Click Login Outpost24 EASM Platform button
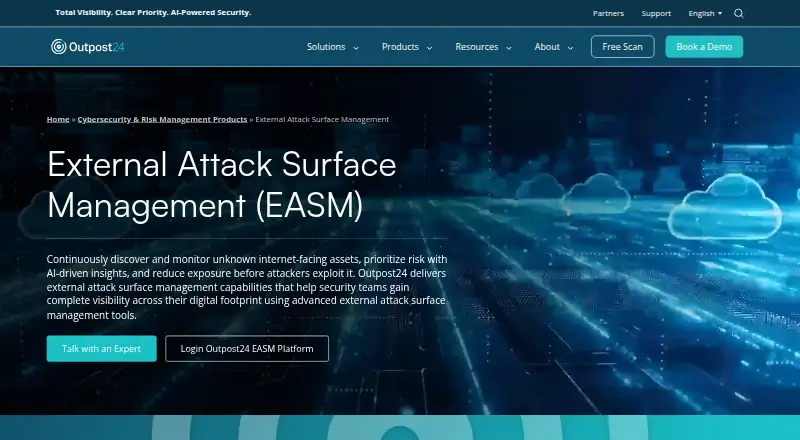Viewport: 800px width, 440px height. tap(247, 349)
